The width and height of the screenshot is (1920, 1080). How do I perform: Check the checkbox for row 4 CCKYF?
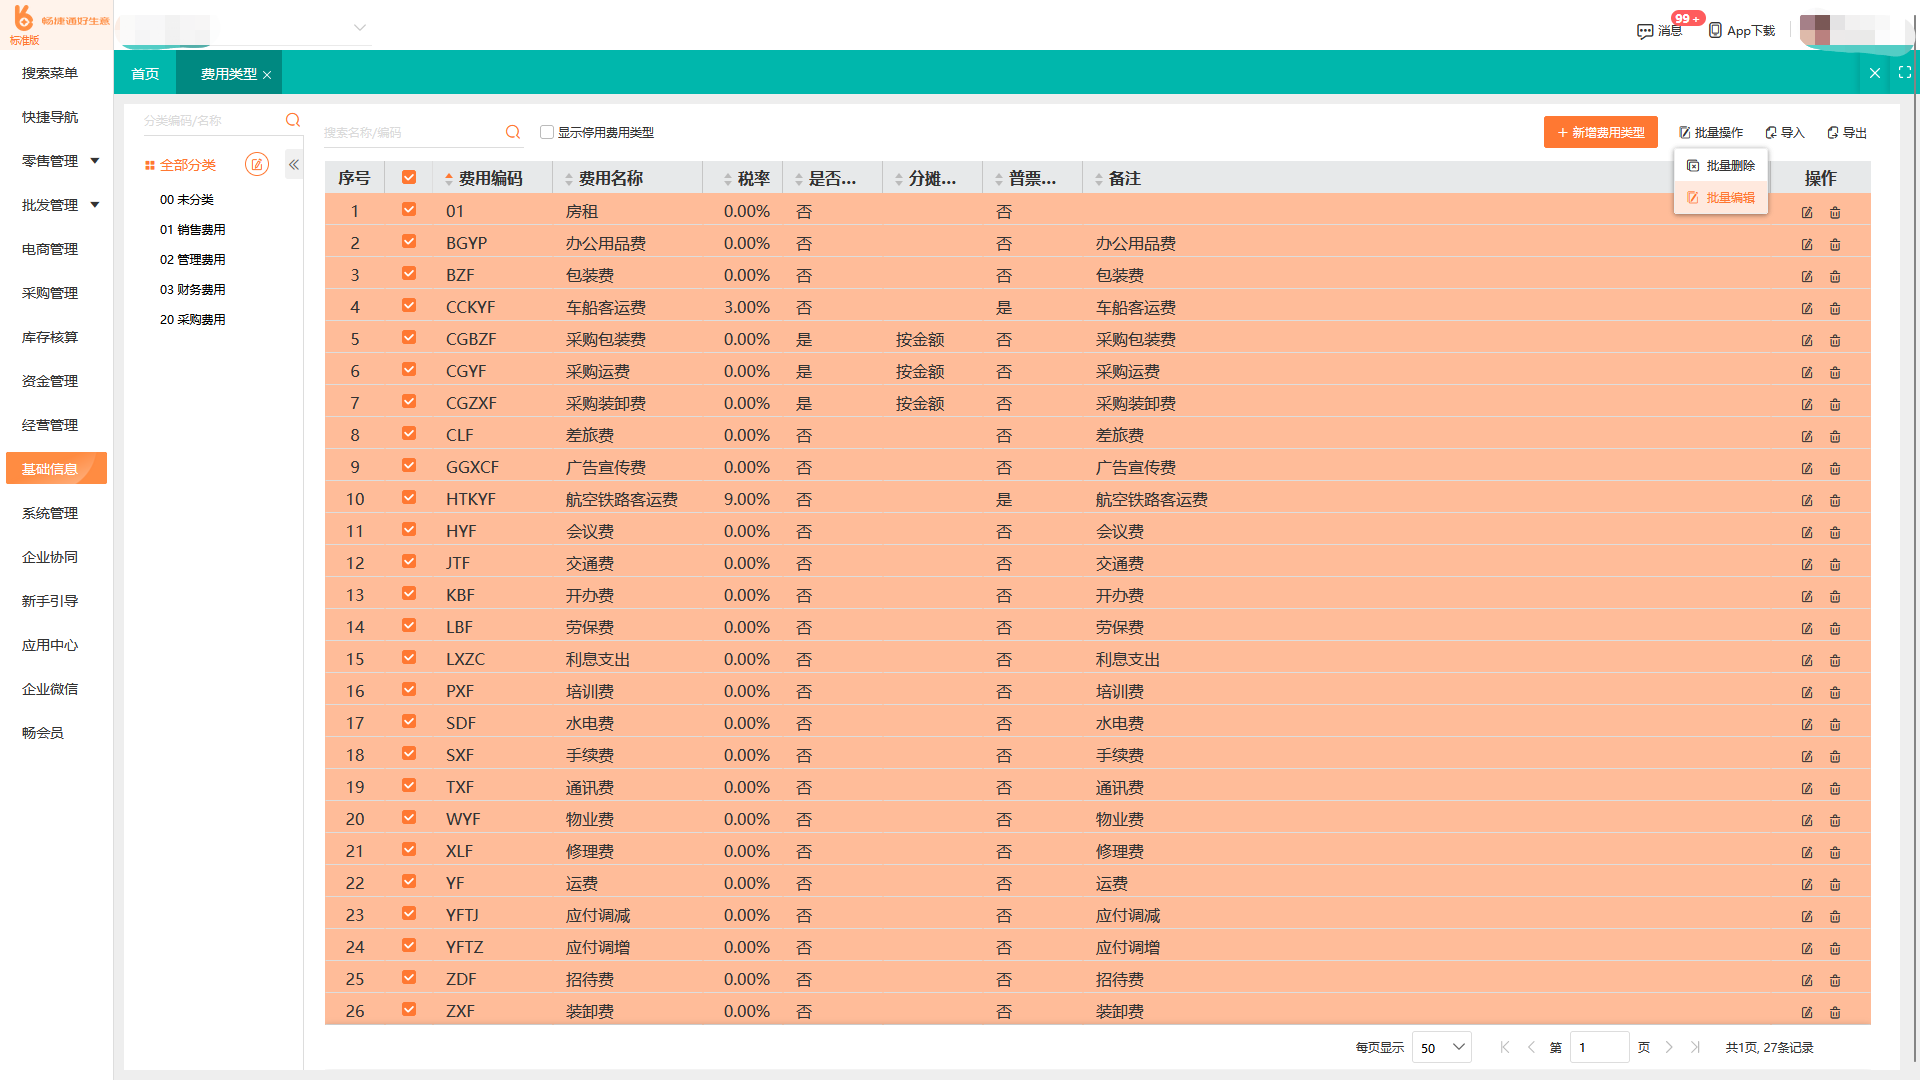410,306
